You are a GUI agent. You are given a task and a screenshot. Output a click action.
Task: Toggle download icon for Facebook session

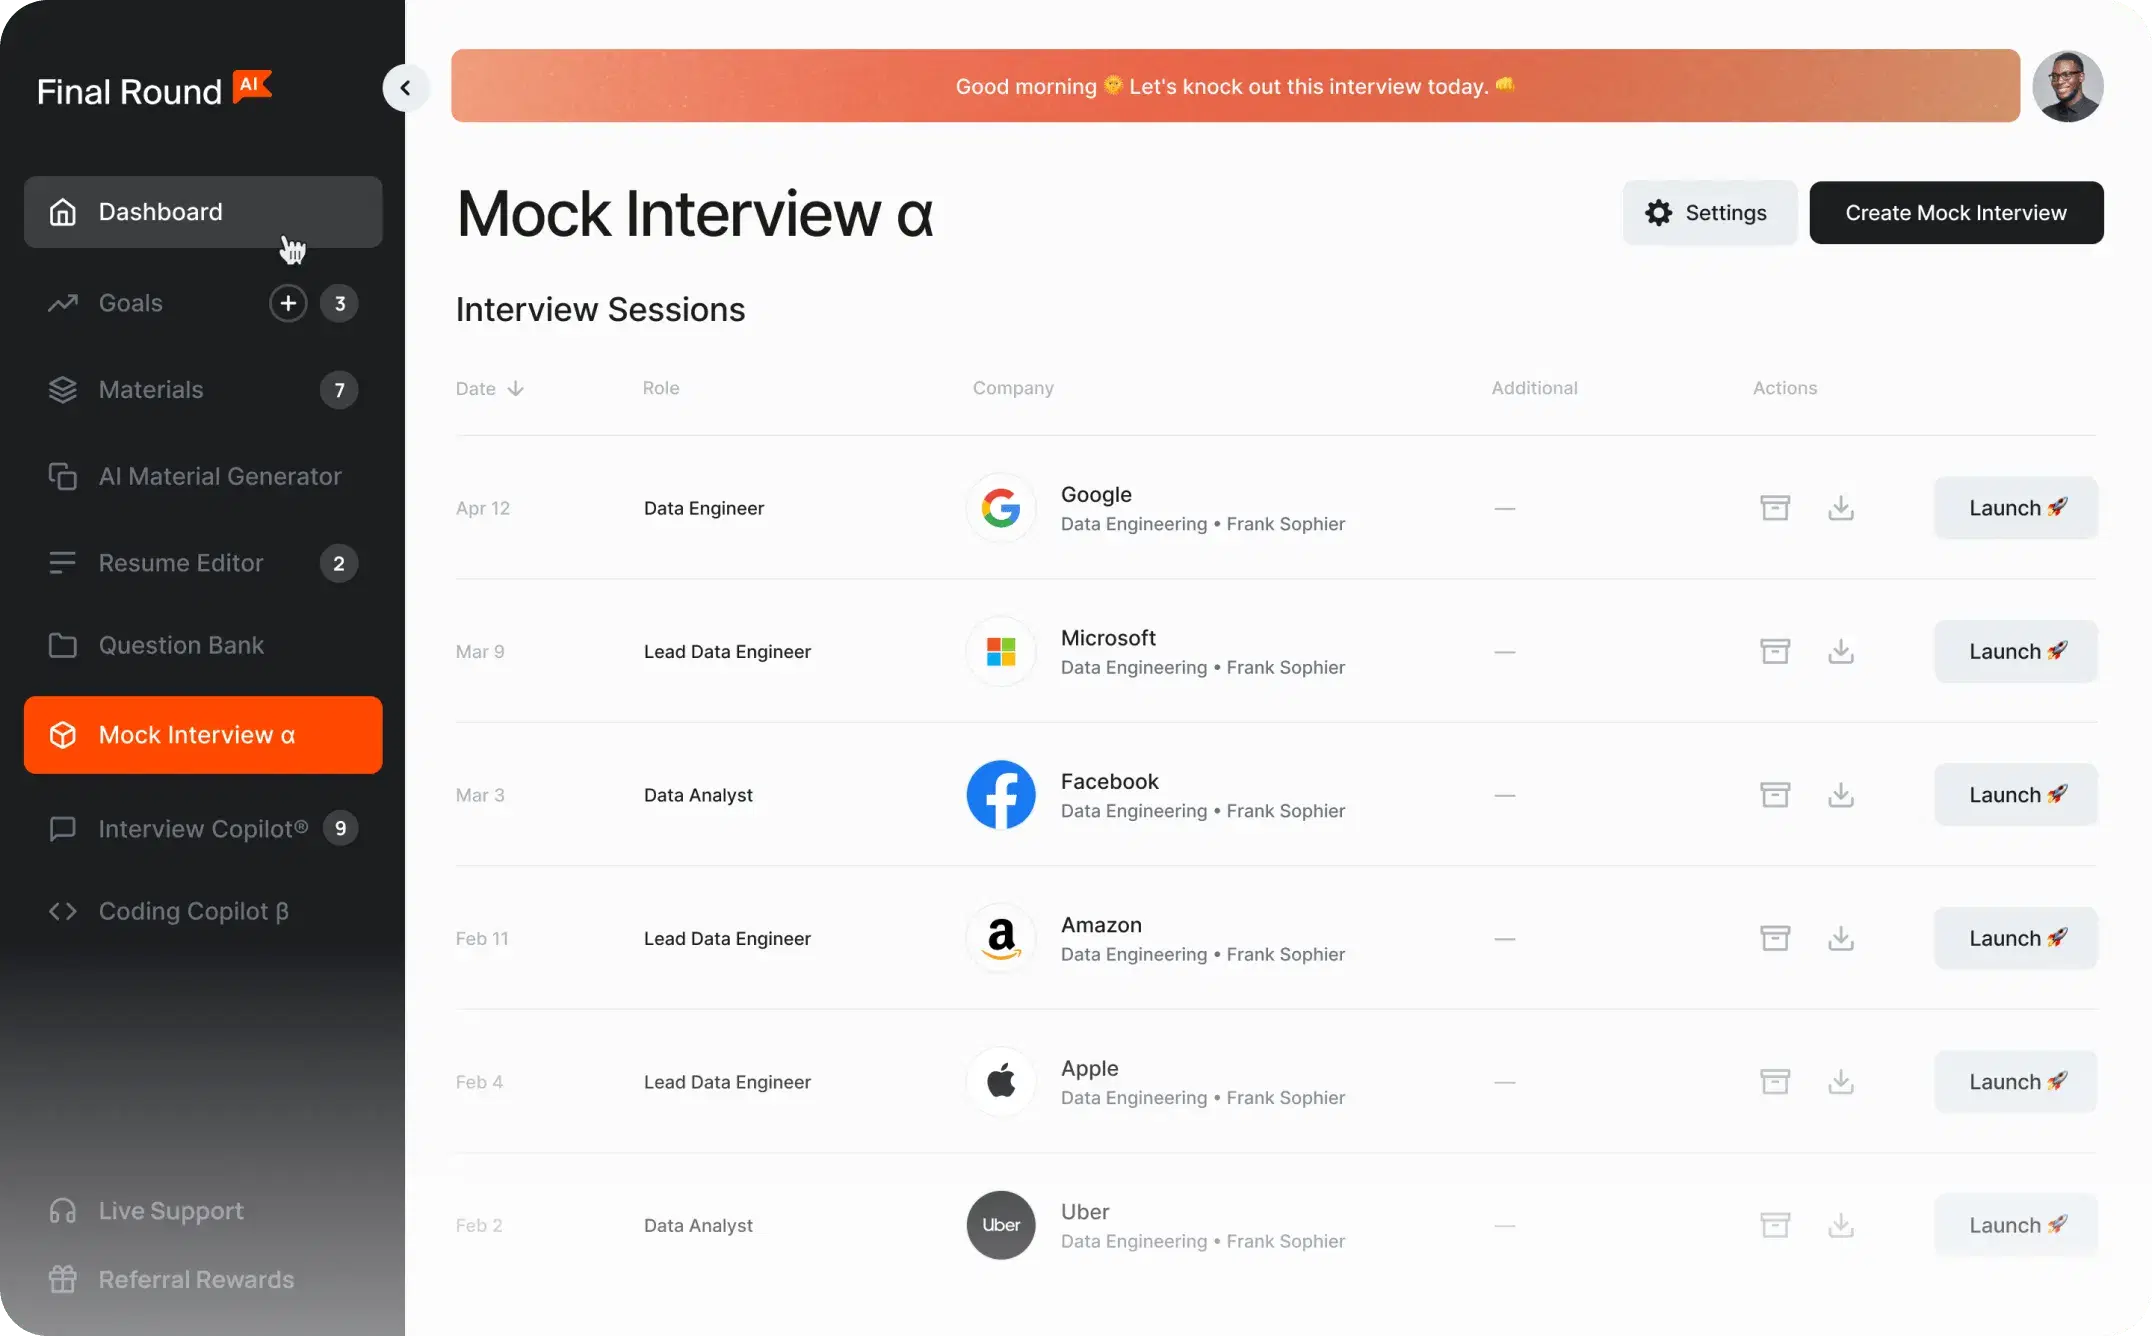pos(1841,794)
